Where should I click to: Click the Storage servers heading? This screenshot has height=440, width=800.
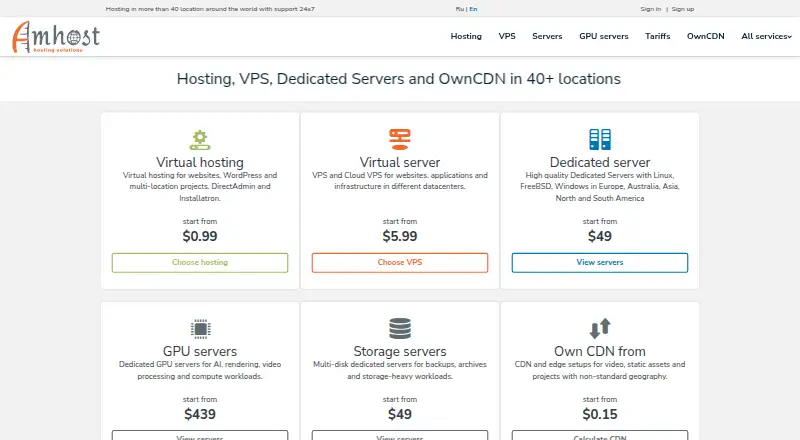tap(399, 351)
